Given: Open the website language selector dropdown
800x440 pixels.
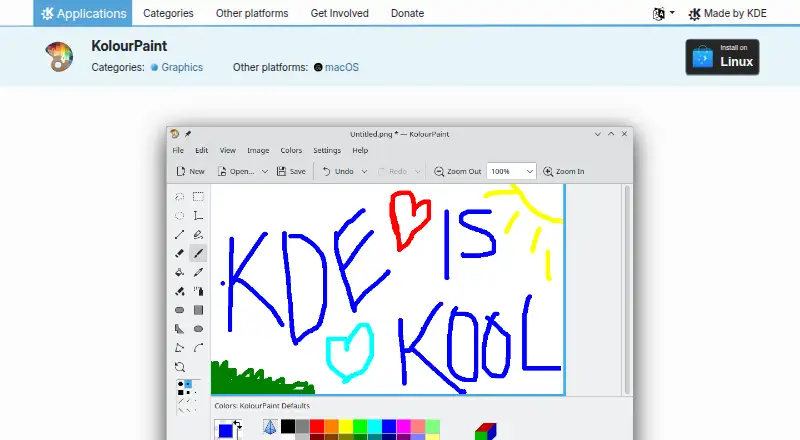Looking at the screenshot, I should click(663, 13).
